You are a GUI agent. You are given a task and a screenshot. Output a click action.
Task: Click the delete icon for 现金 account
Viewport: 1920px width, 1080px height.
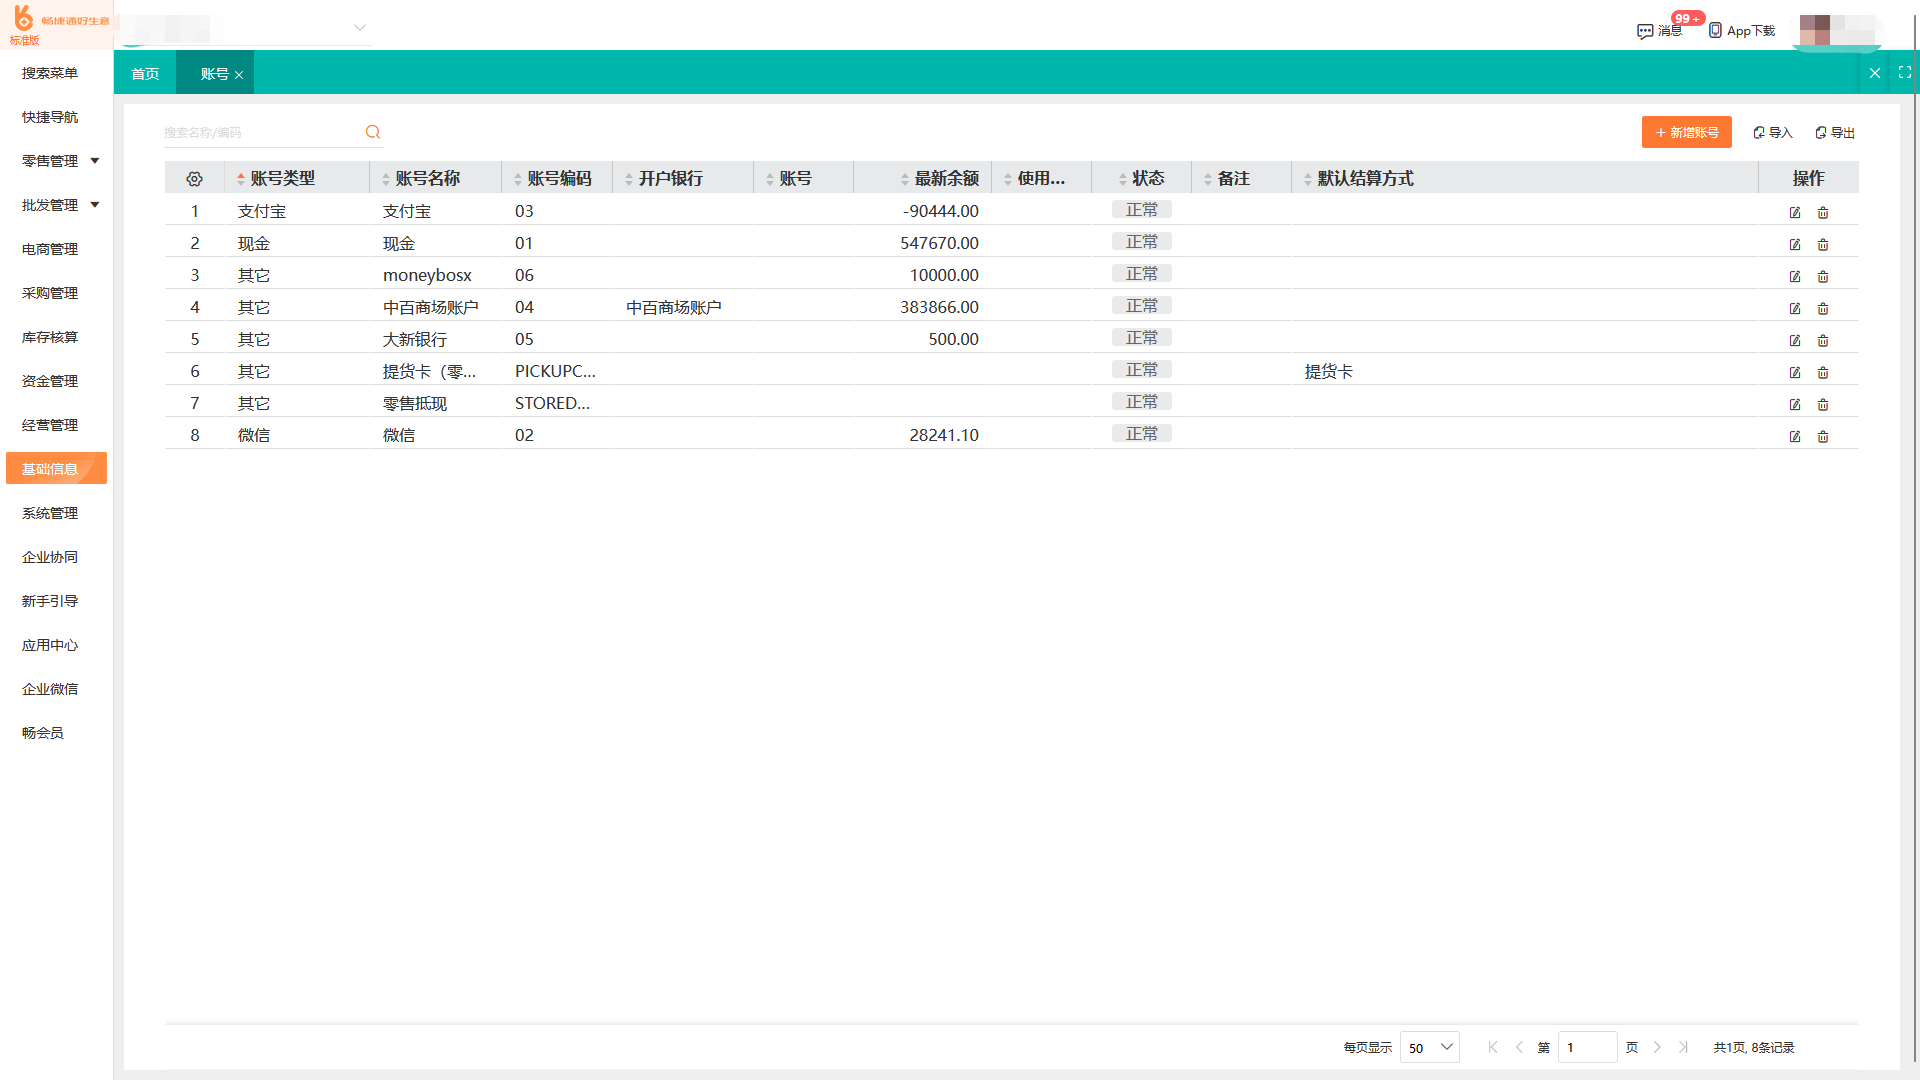pyautogui.click(x=1824, y=243)
